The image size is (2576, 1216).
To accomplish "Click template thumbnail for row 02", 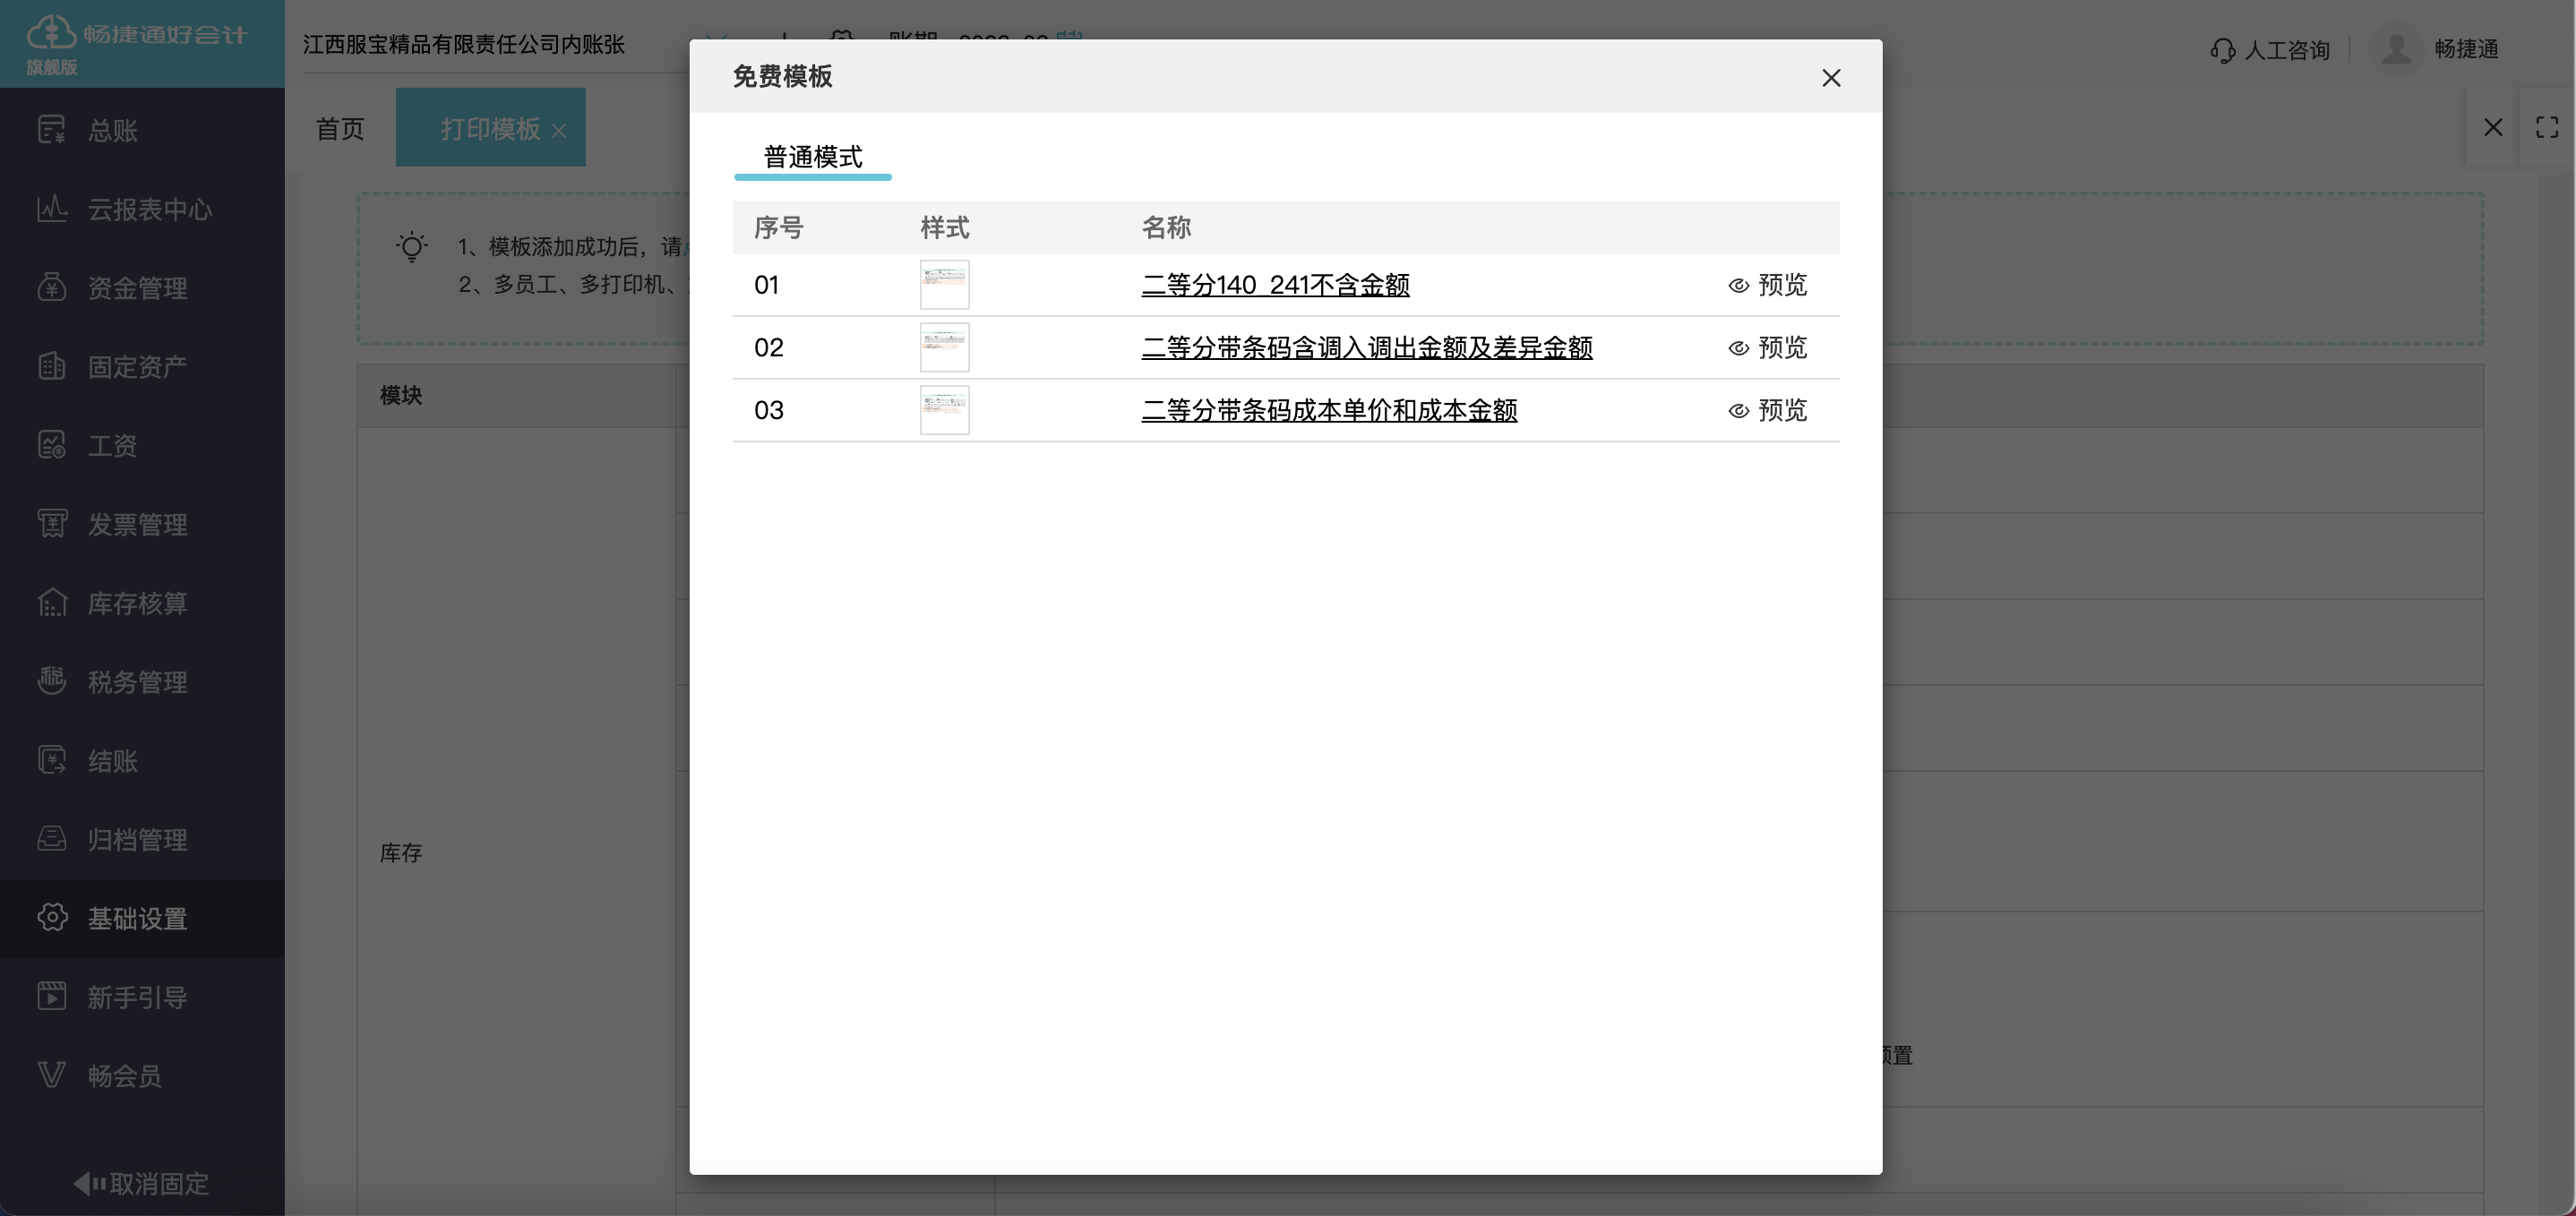I will pyautogui.click(x=945, y=347).
